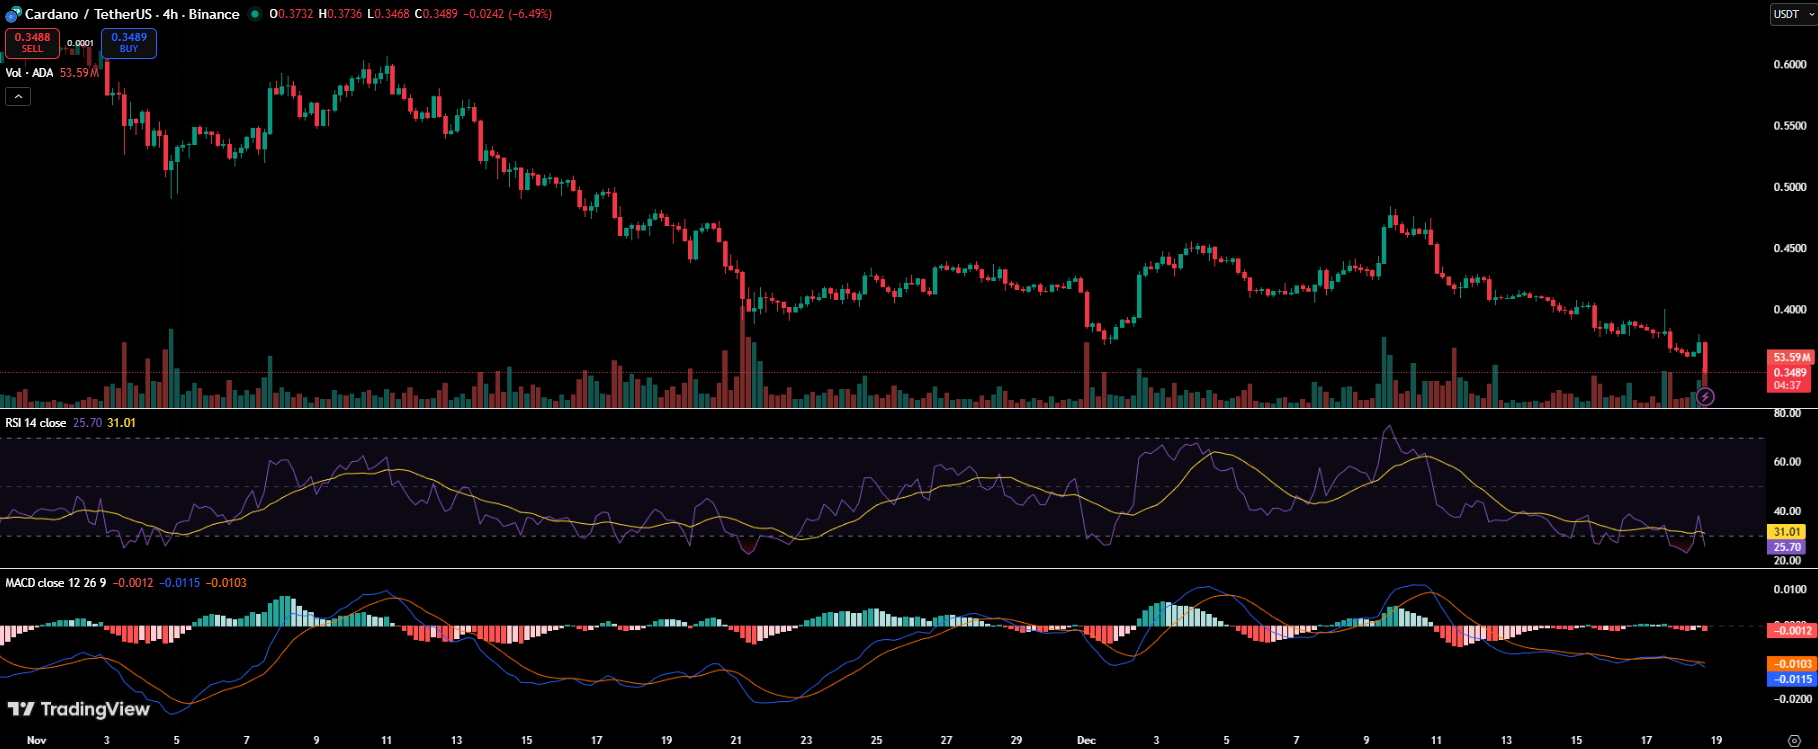Select the MACD close 12 26 9 legend
1818x749 pixels.
pyautogui.click(x=56, y=583)
